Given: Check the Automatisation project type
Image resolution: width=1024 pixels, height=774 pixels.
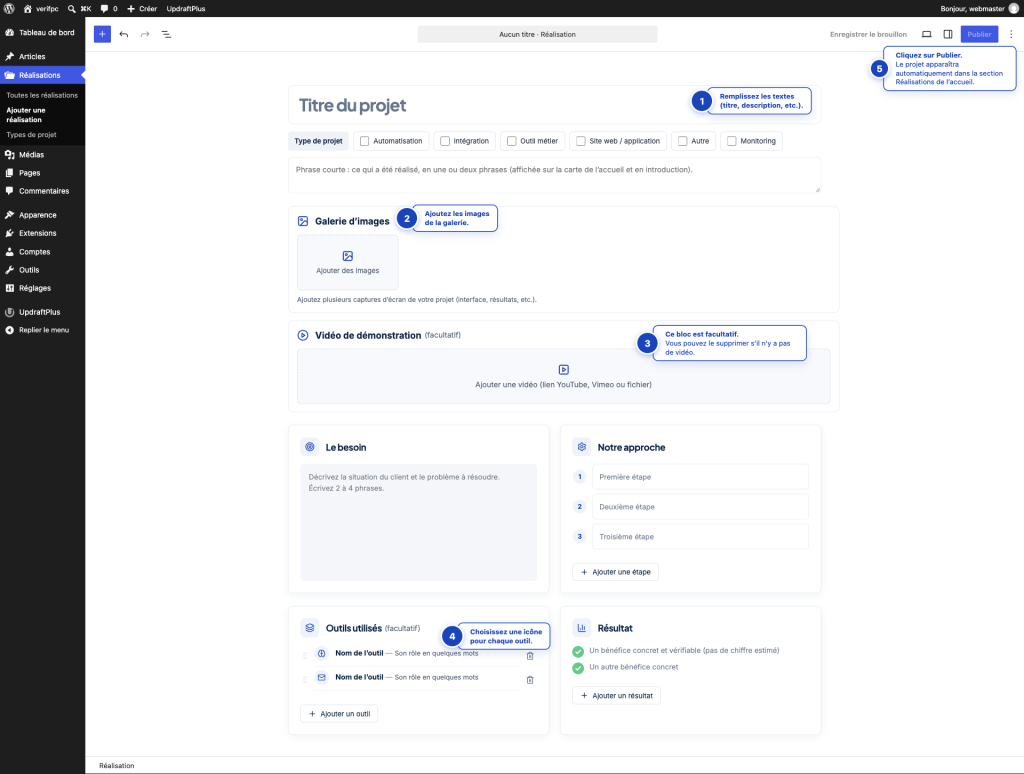Looking at the screenshot, I should (364, 141).
